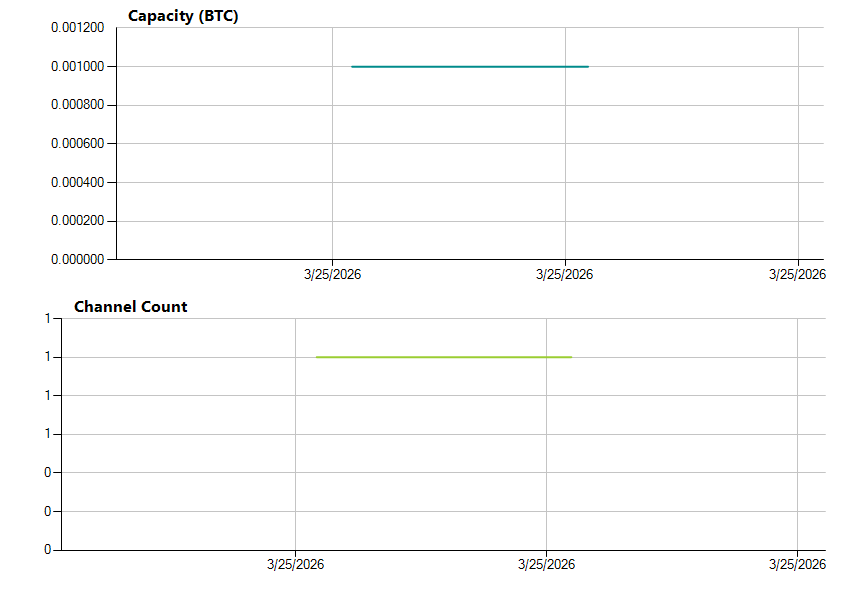Select the 0.000600 y-axis value

click(x=77, y=144)
